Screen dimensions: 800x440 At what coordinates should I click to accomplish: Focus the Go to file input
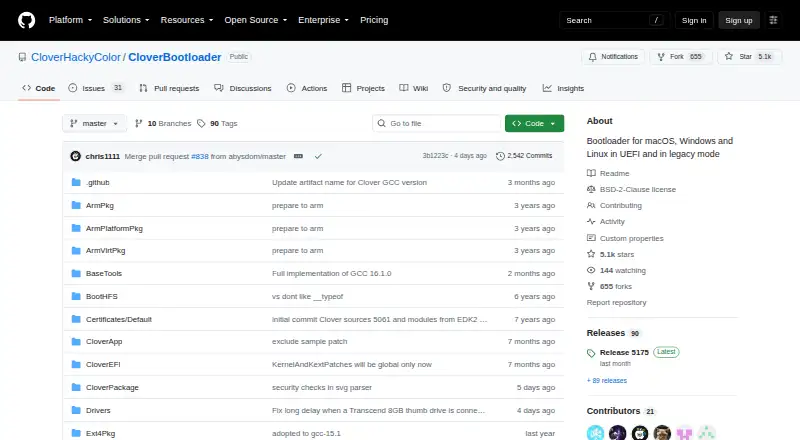pyautogui.click(x=437, y=124)
